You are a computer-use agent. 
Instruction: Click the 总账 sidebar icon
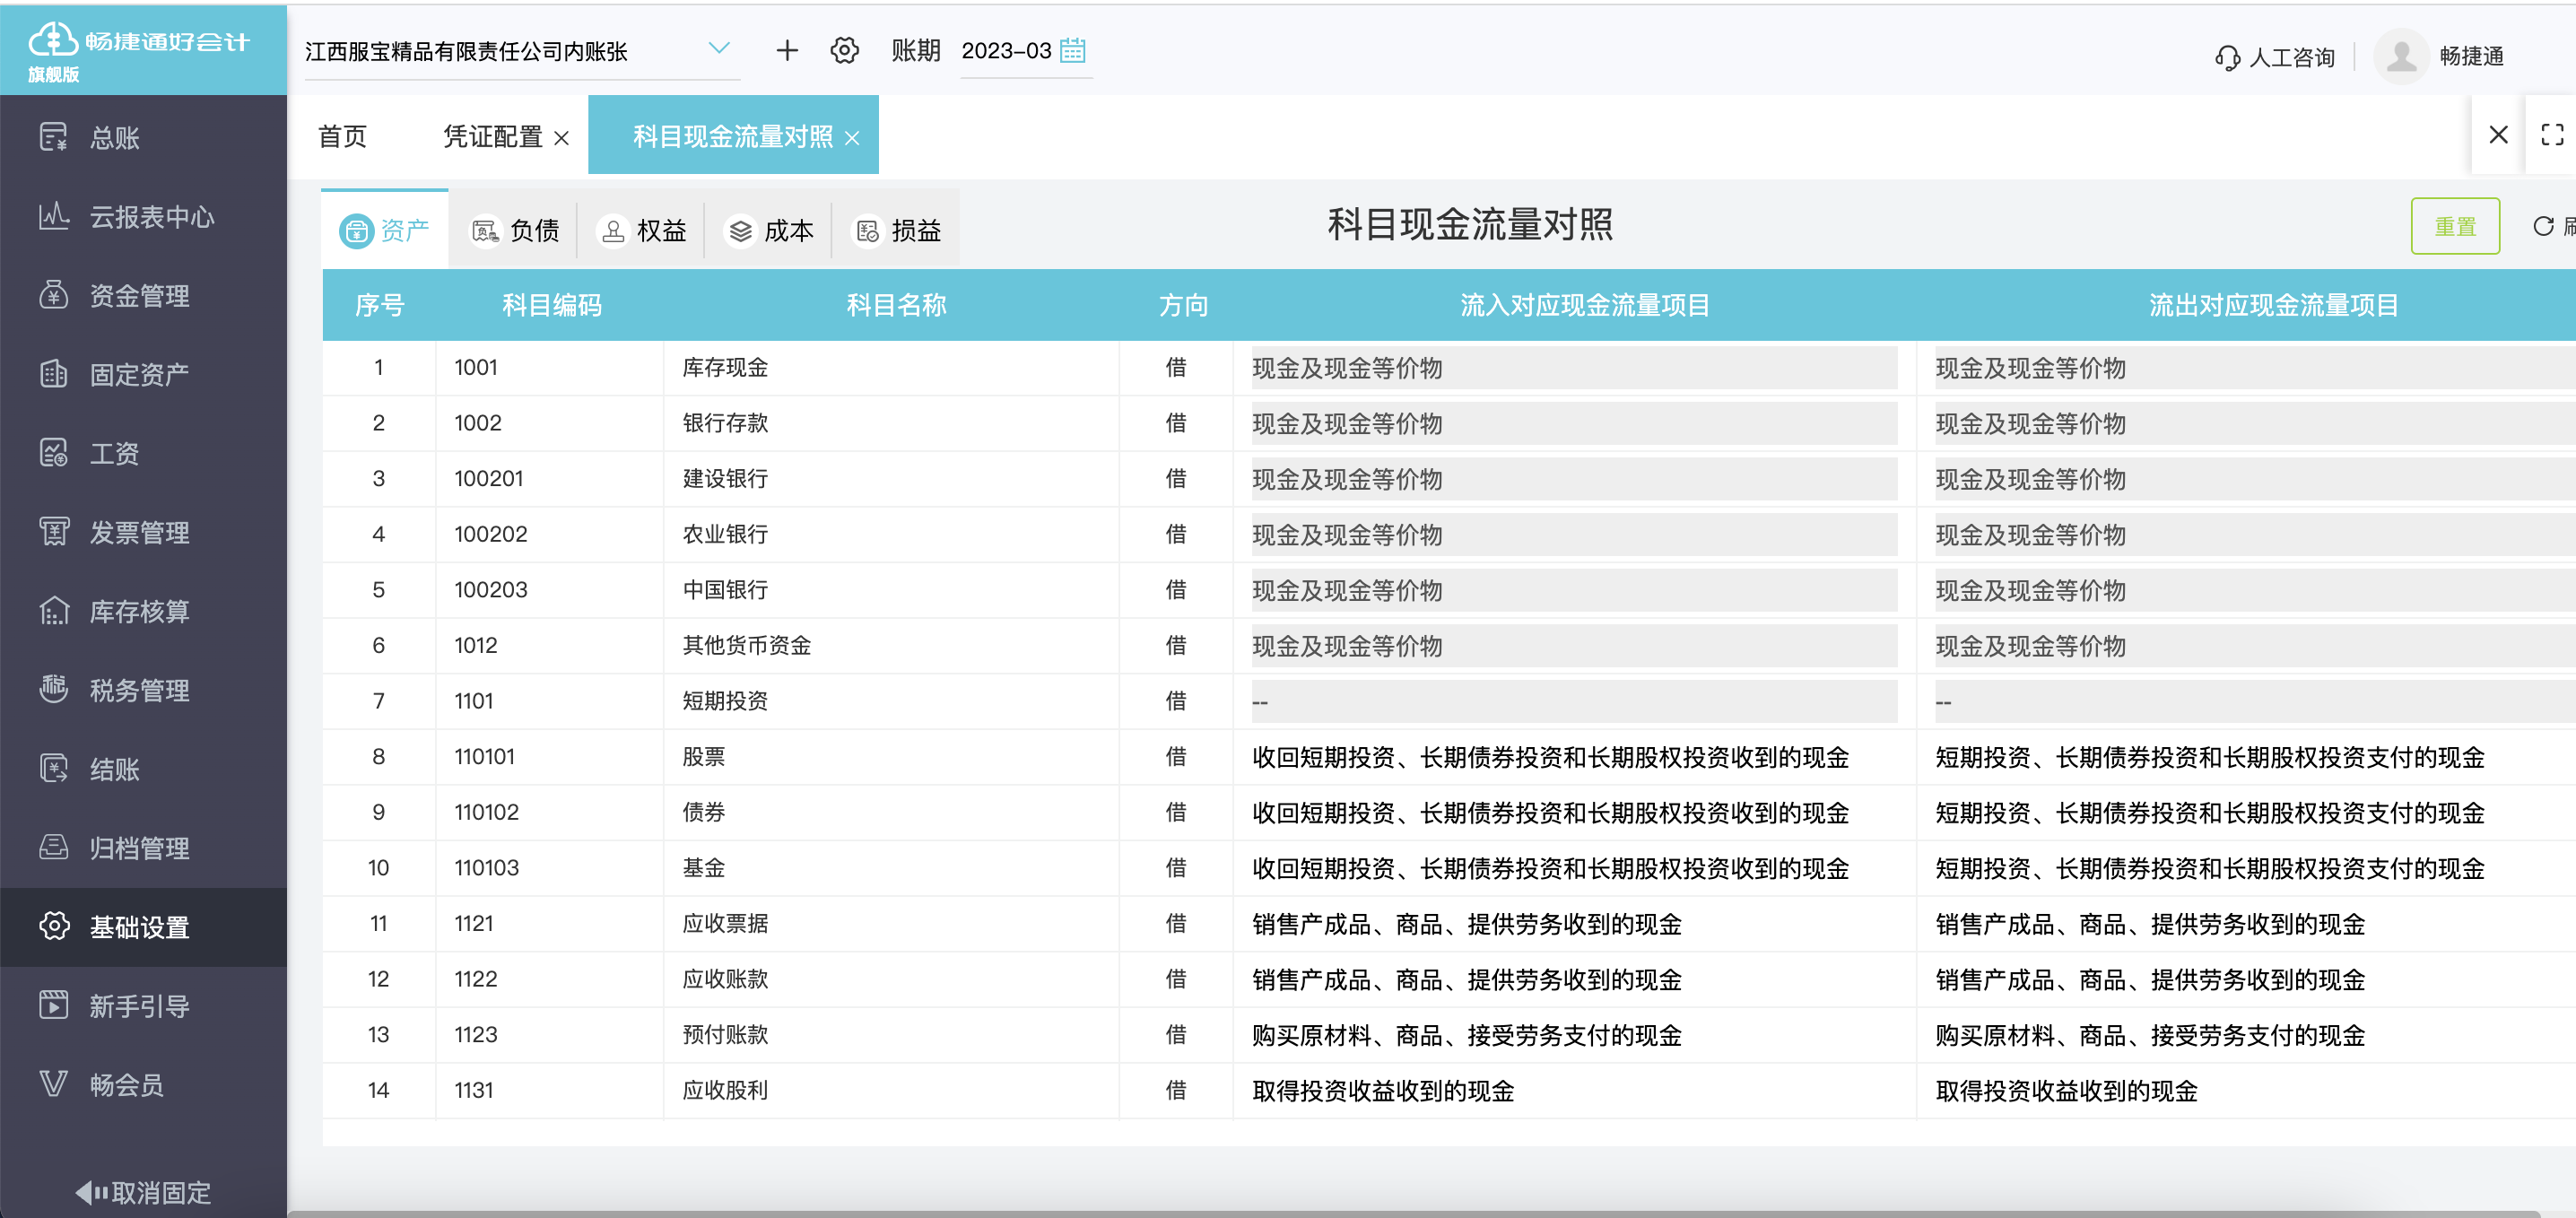tap(51, 138)
